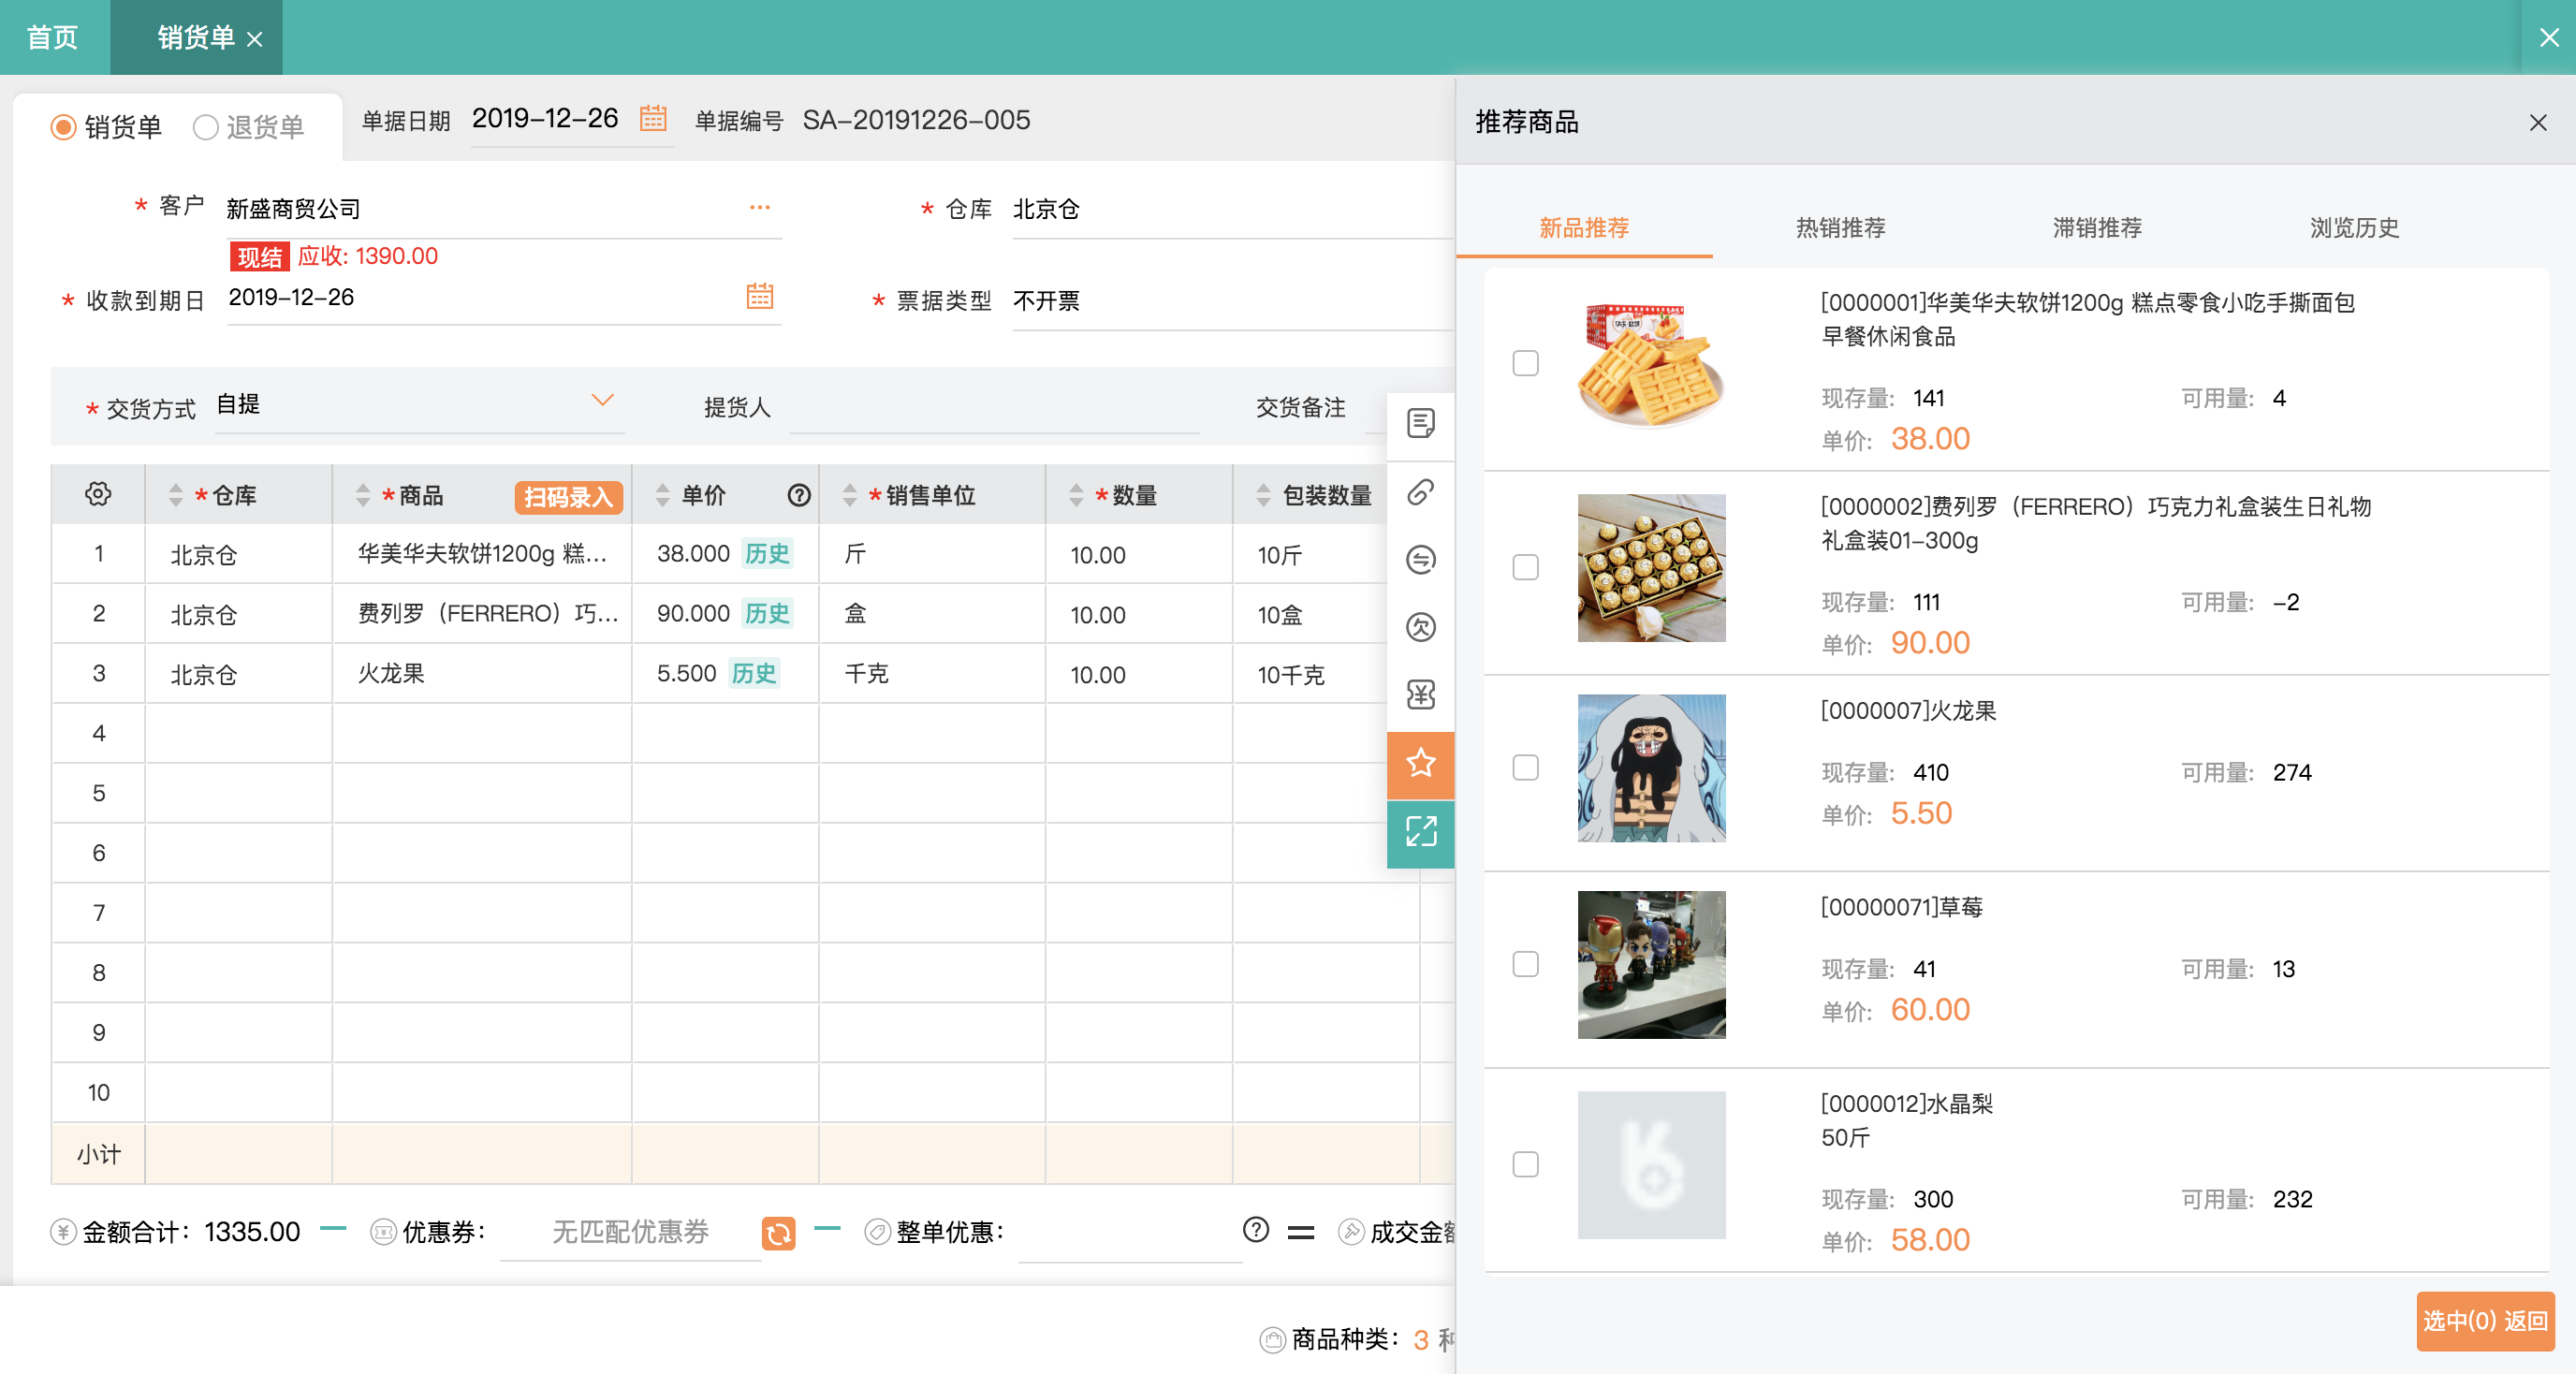Click the barcode scan entry icon
Viewport: 2576px width, 1374px height.
click(x=571, y=495)
